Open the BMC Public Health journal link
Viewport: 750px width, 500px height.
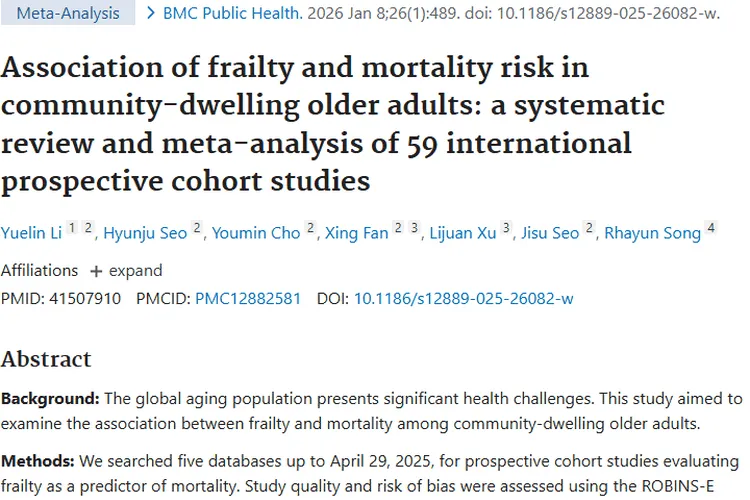tap(232, 13)
